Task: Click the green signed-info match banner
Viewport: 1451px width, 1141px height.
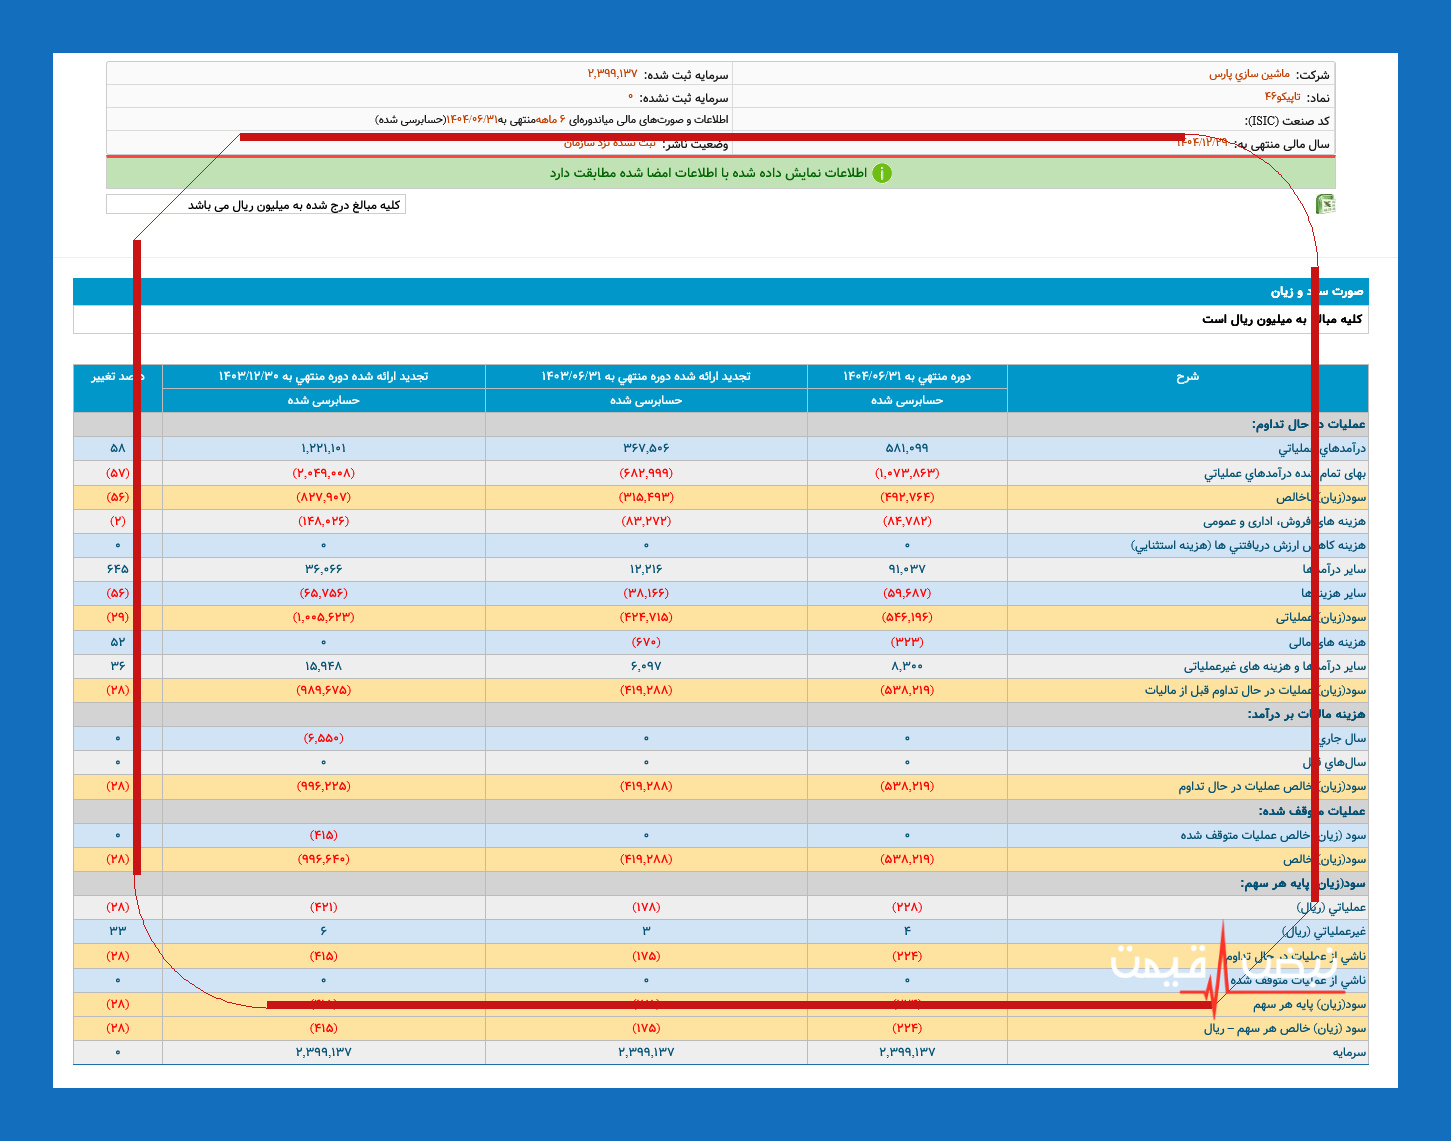Action: 720,173
